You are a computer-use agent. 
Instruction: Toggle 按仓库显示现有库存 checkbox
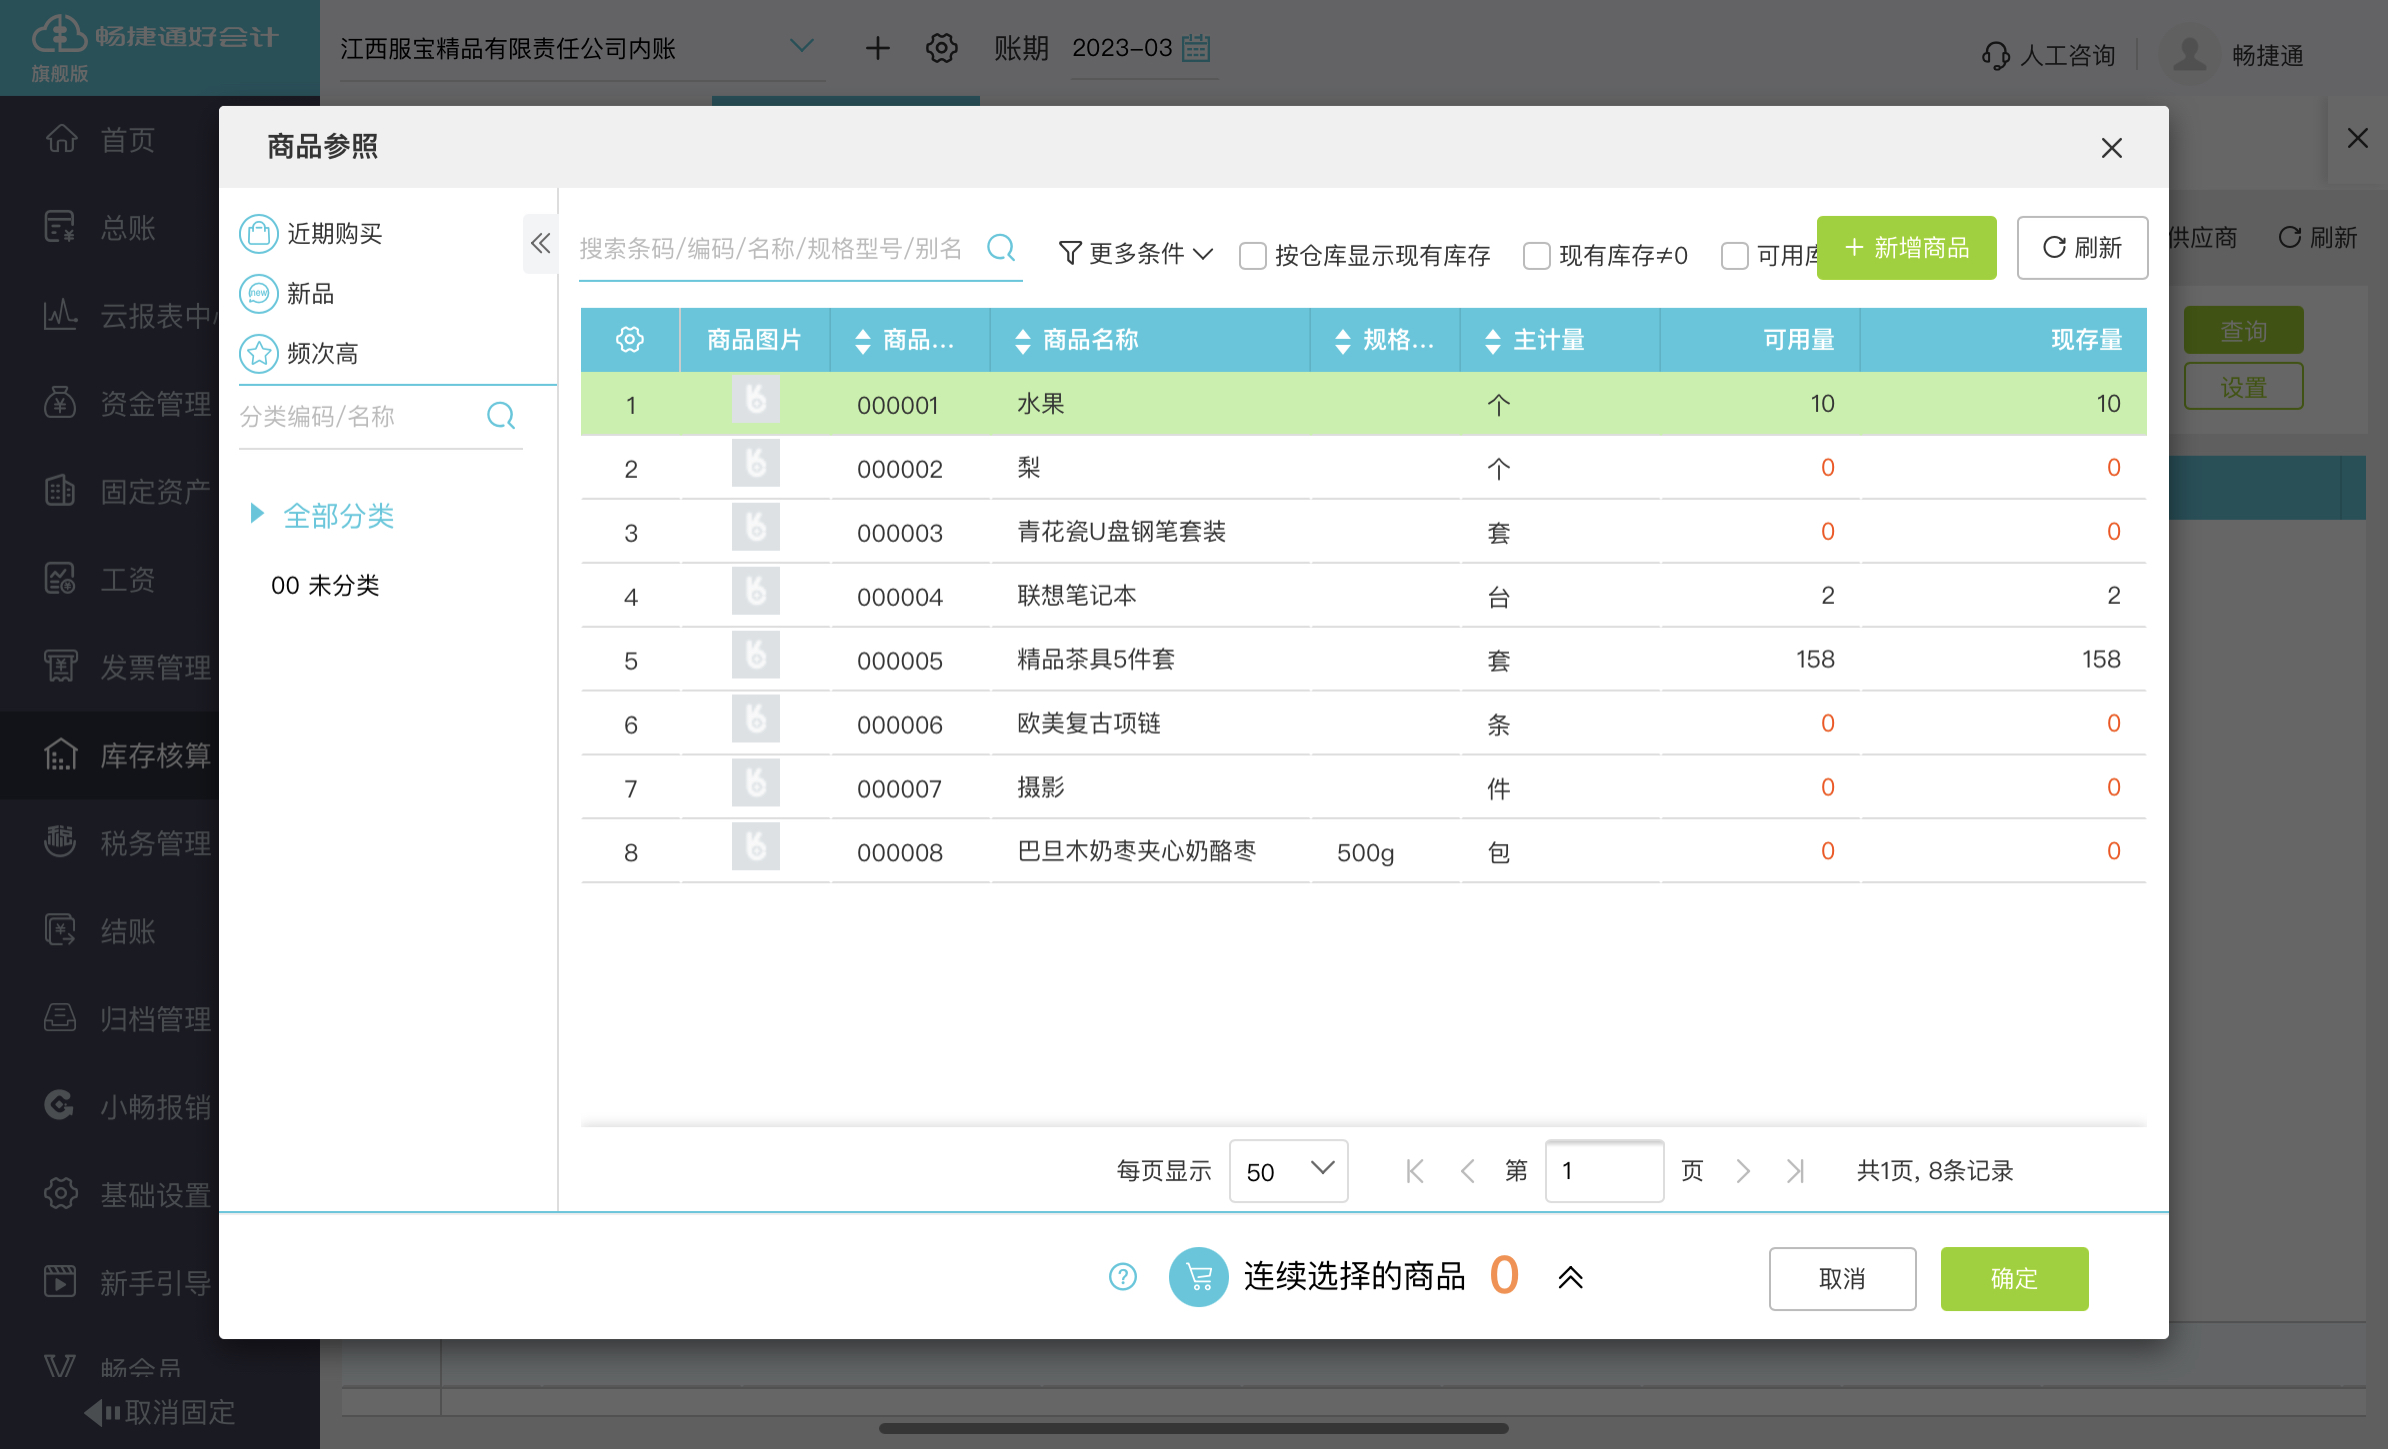click(x=1249, y=253)
